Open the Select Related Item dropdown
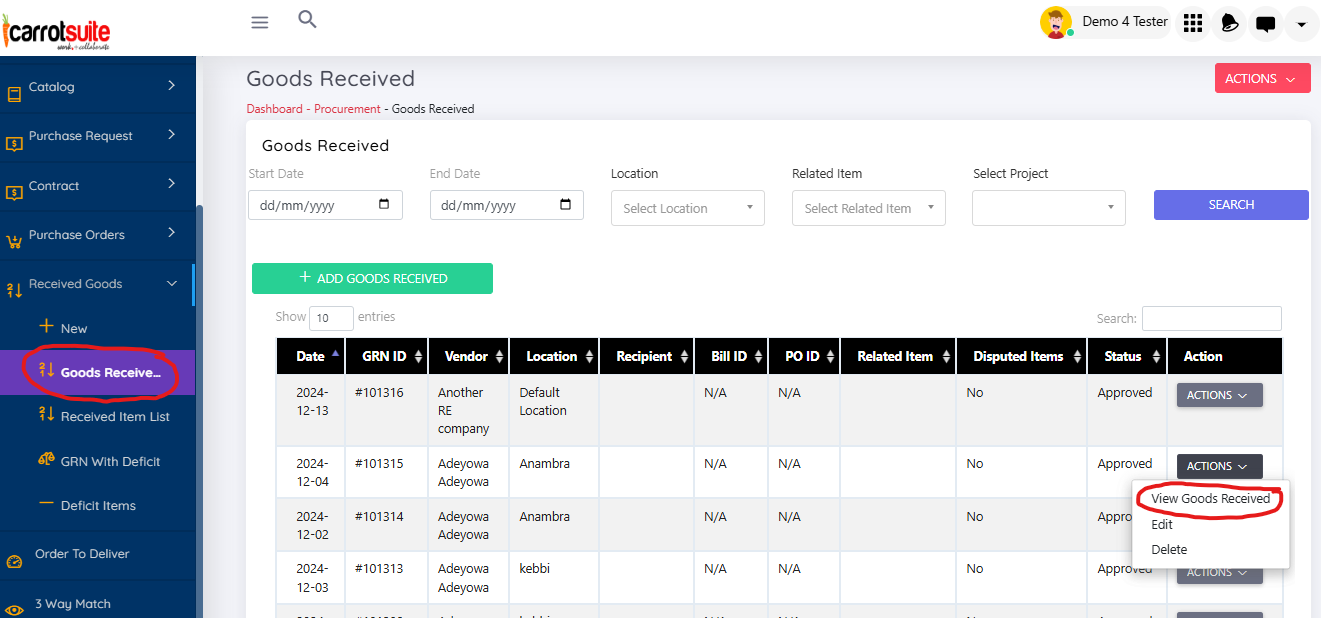This screenshot has height=618, width=1321. pyautogui.click(x=868, y=208)
